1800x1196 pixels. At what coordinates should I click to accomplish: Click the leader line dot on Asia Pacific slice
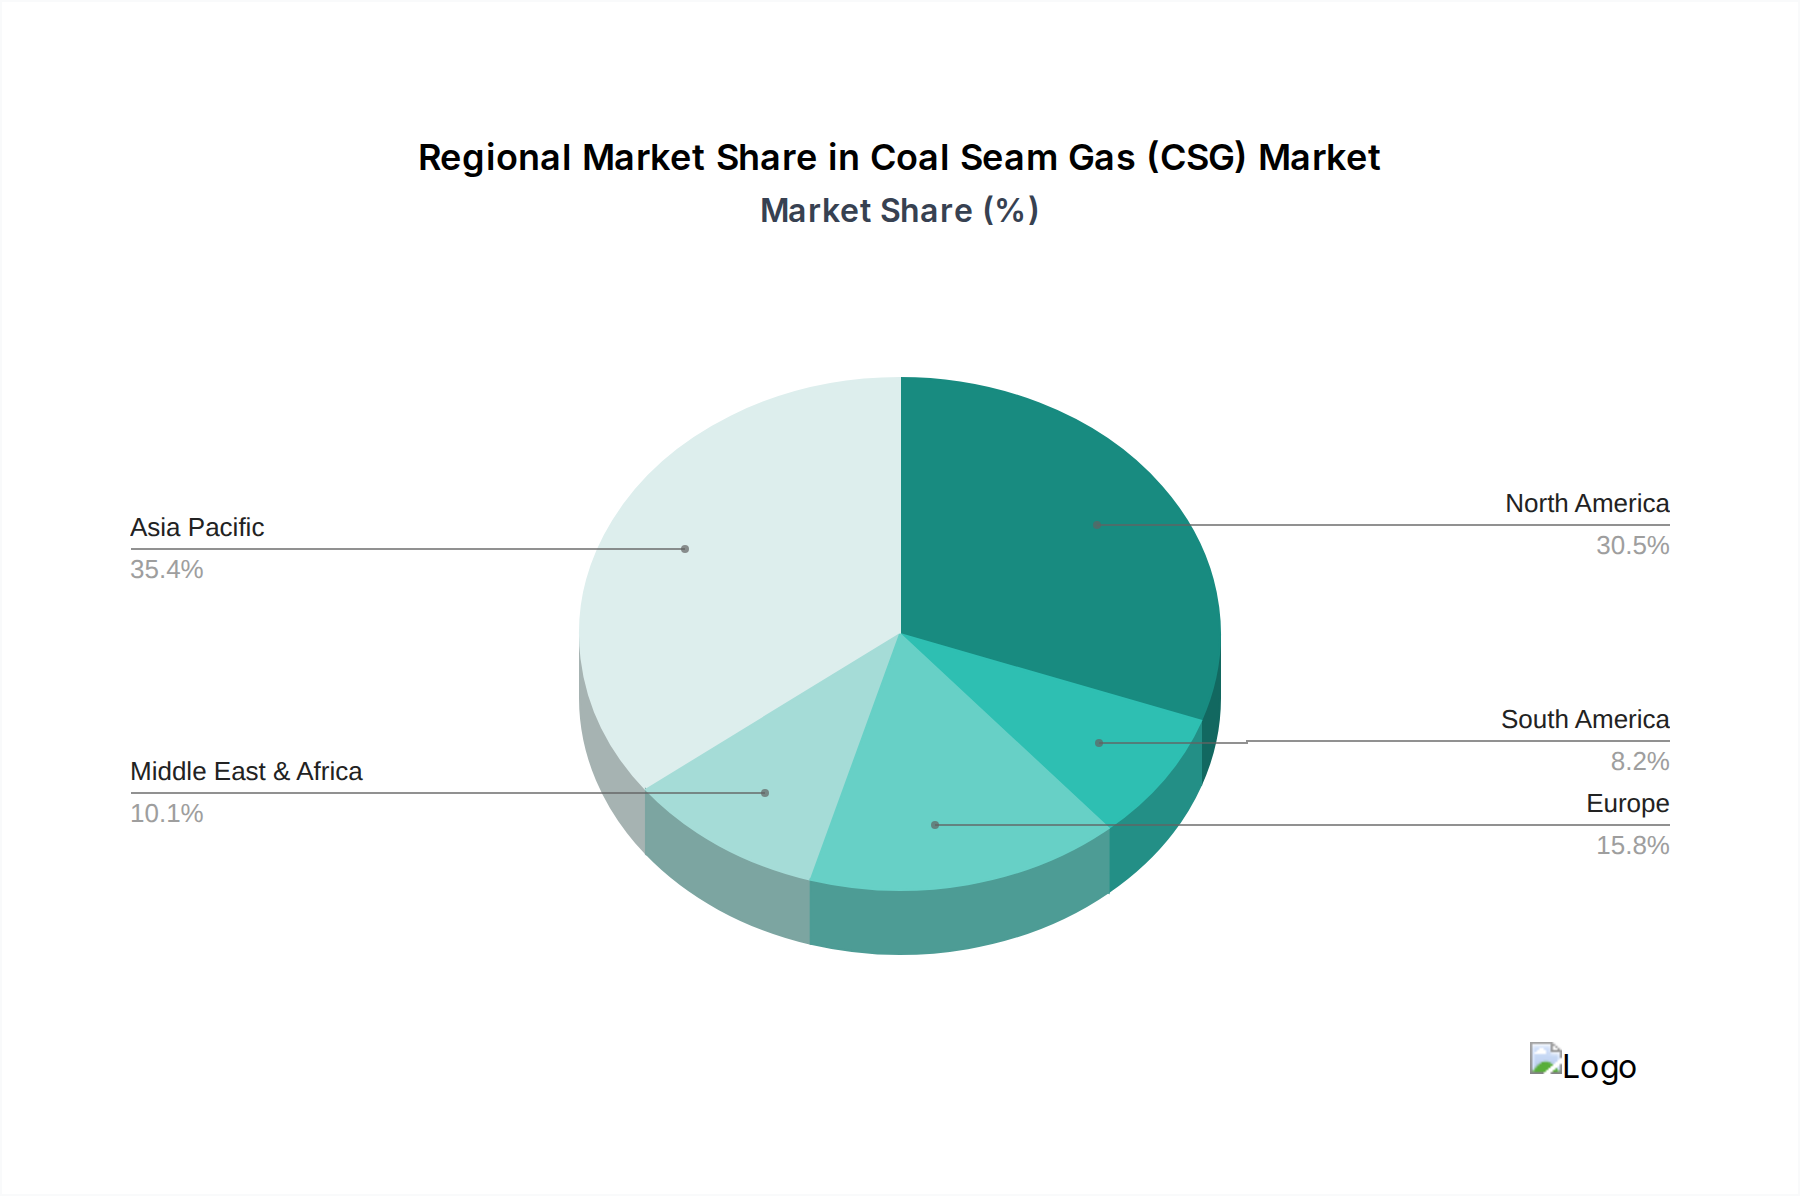[685, 548]
